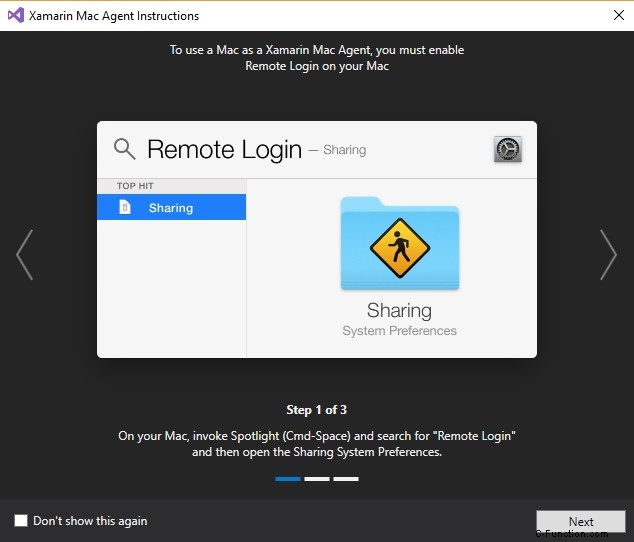The height and width of the screenshot is (542, 634).
Task: Click the "System Preferences" caption under Sharing
Action: [x=399, y=331]
